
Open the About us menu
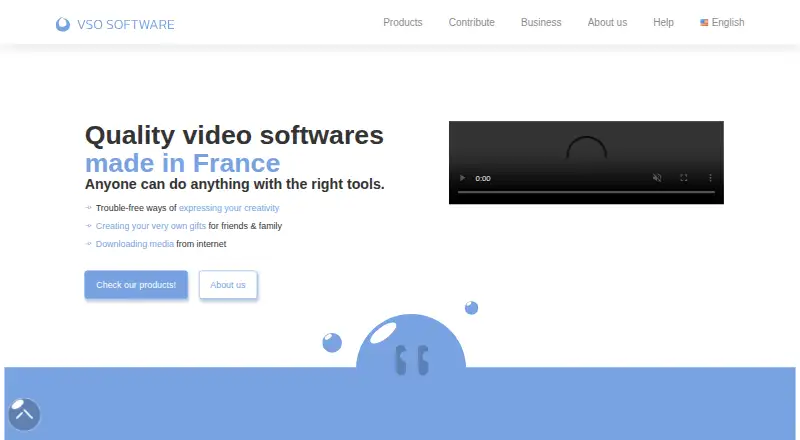(607, 22)
